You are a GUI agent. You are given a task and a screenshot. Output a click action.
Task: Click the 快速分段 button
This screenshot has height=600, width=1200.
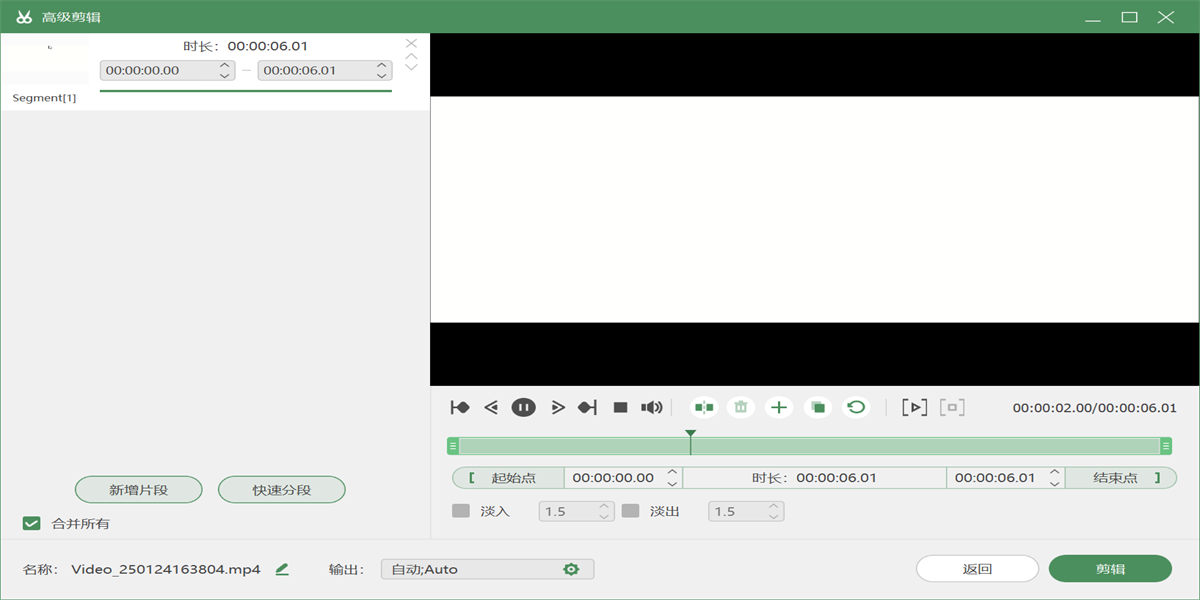pyautogui.click(x=281, y=490)
